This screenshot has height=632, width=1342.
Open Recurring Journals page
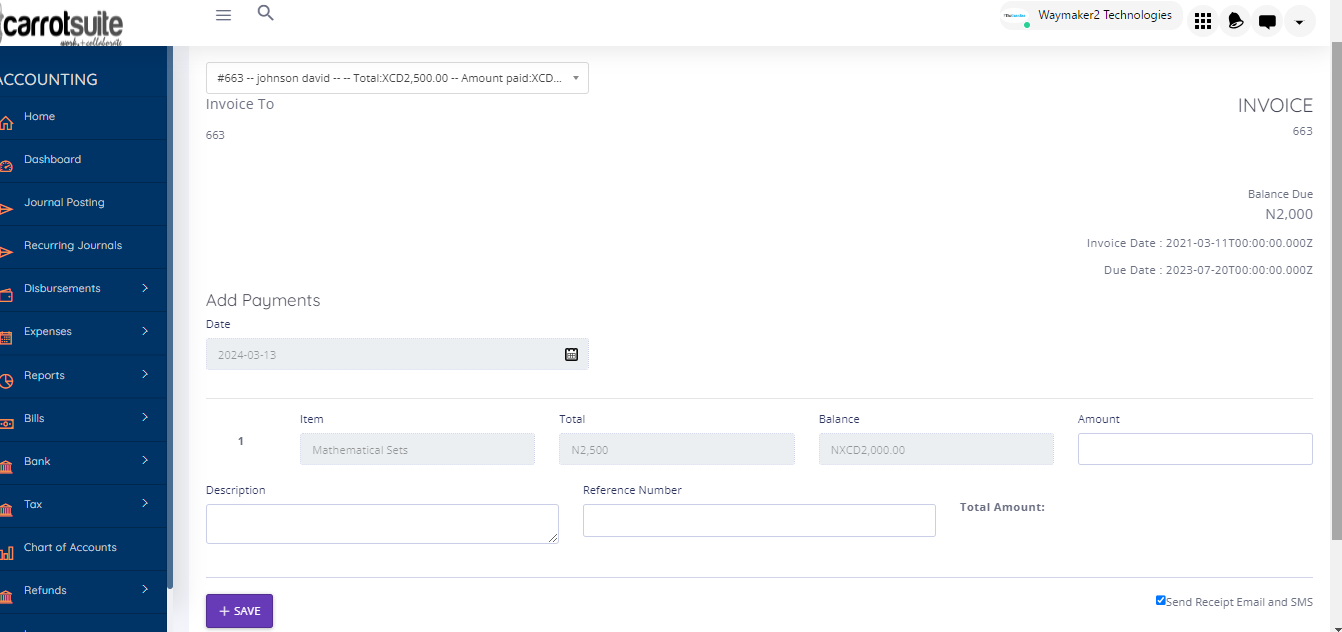(72, 245)
